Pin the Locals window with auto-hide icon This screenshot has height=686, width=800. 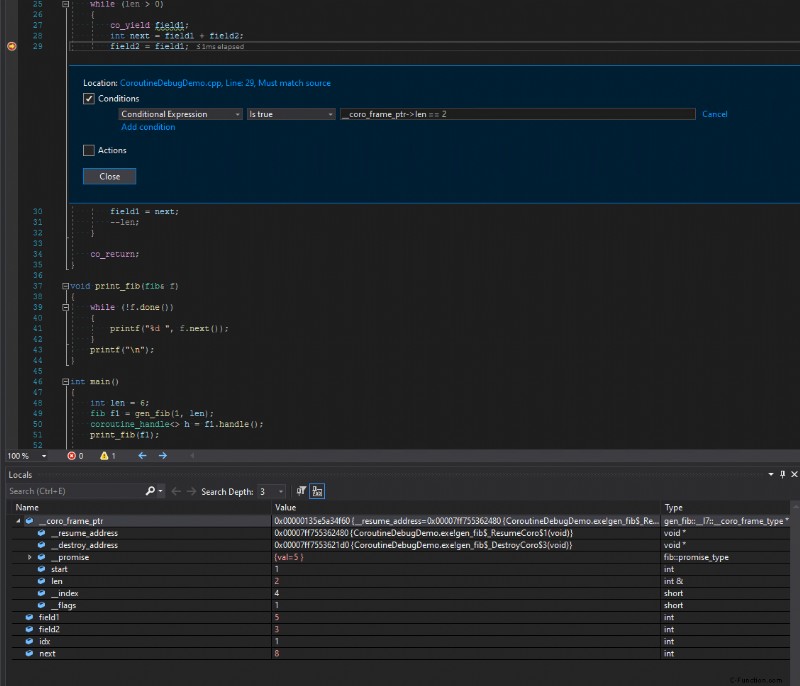tap(782, 474)
